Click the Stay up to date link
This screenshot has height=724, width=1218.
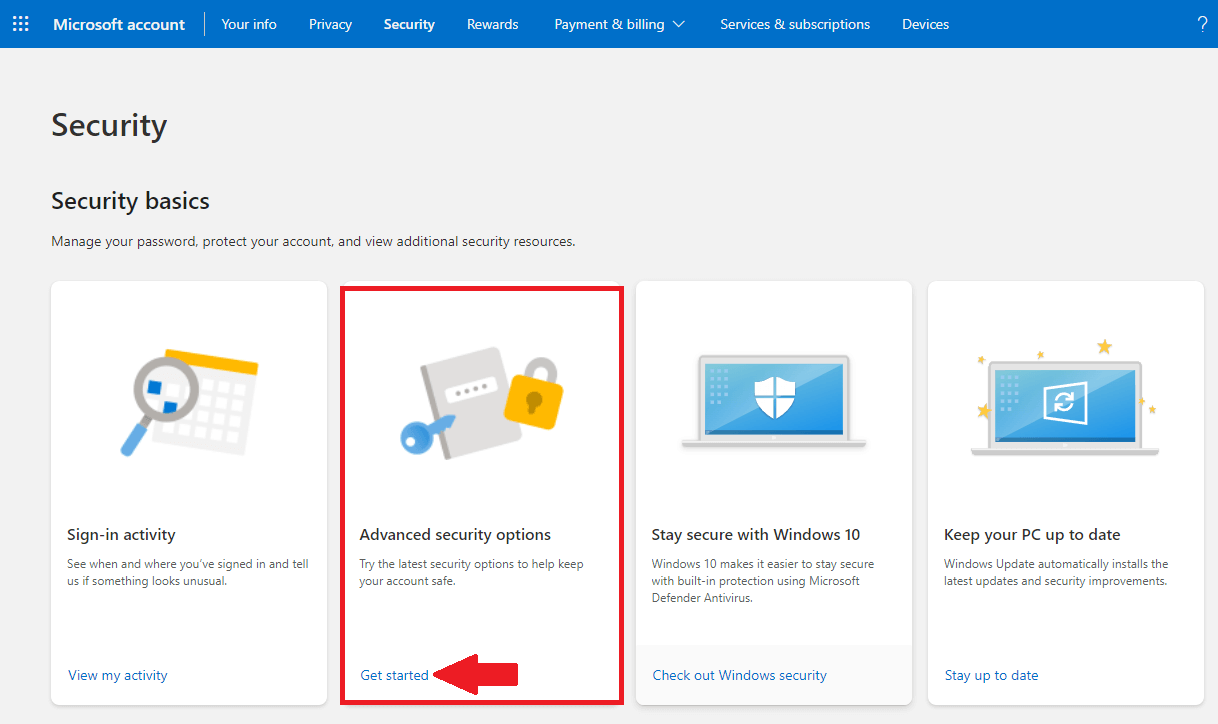(991, 675)
